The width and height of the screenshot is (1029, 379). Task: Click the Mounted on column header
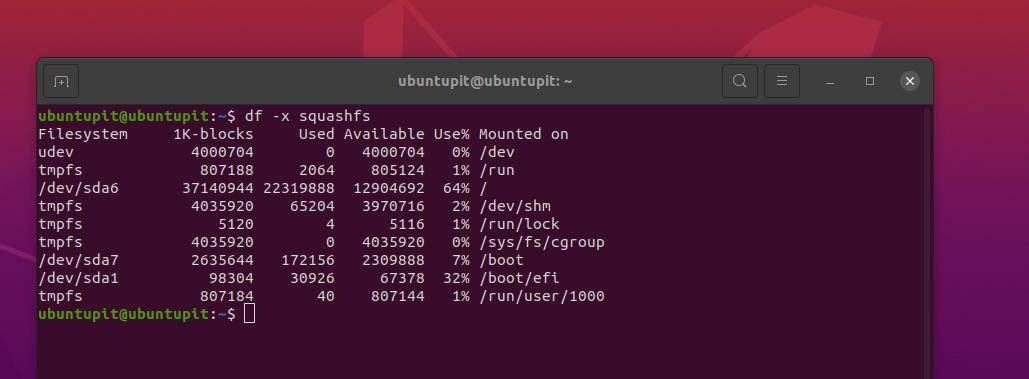(x=524, y=134)
